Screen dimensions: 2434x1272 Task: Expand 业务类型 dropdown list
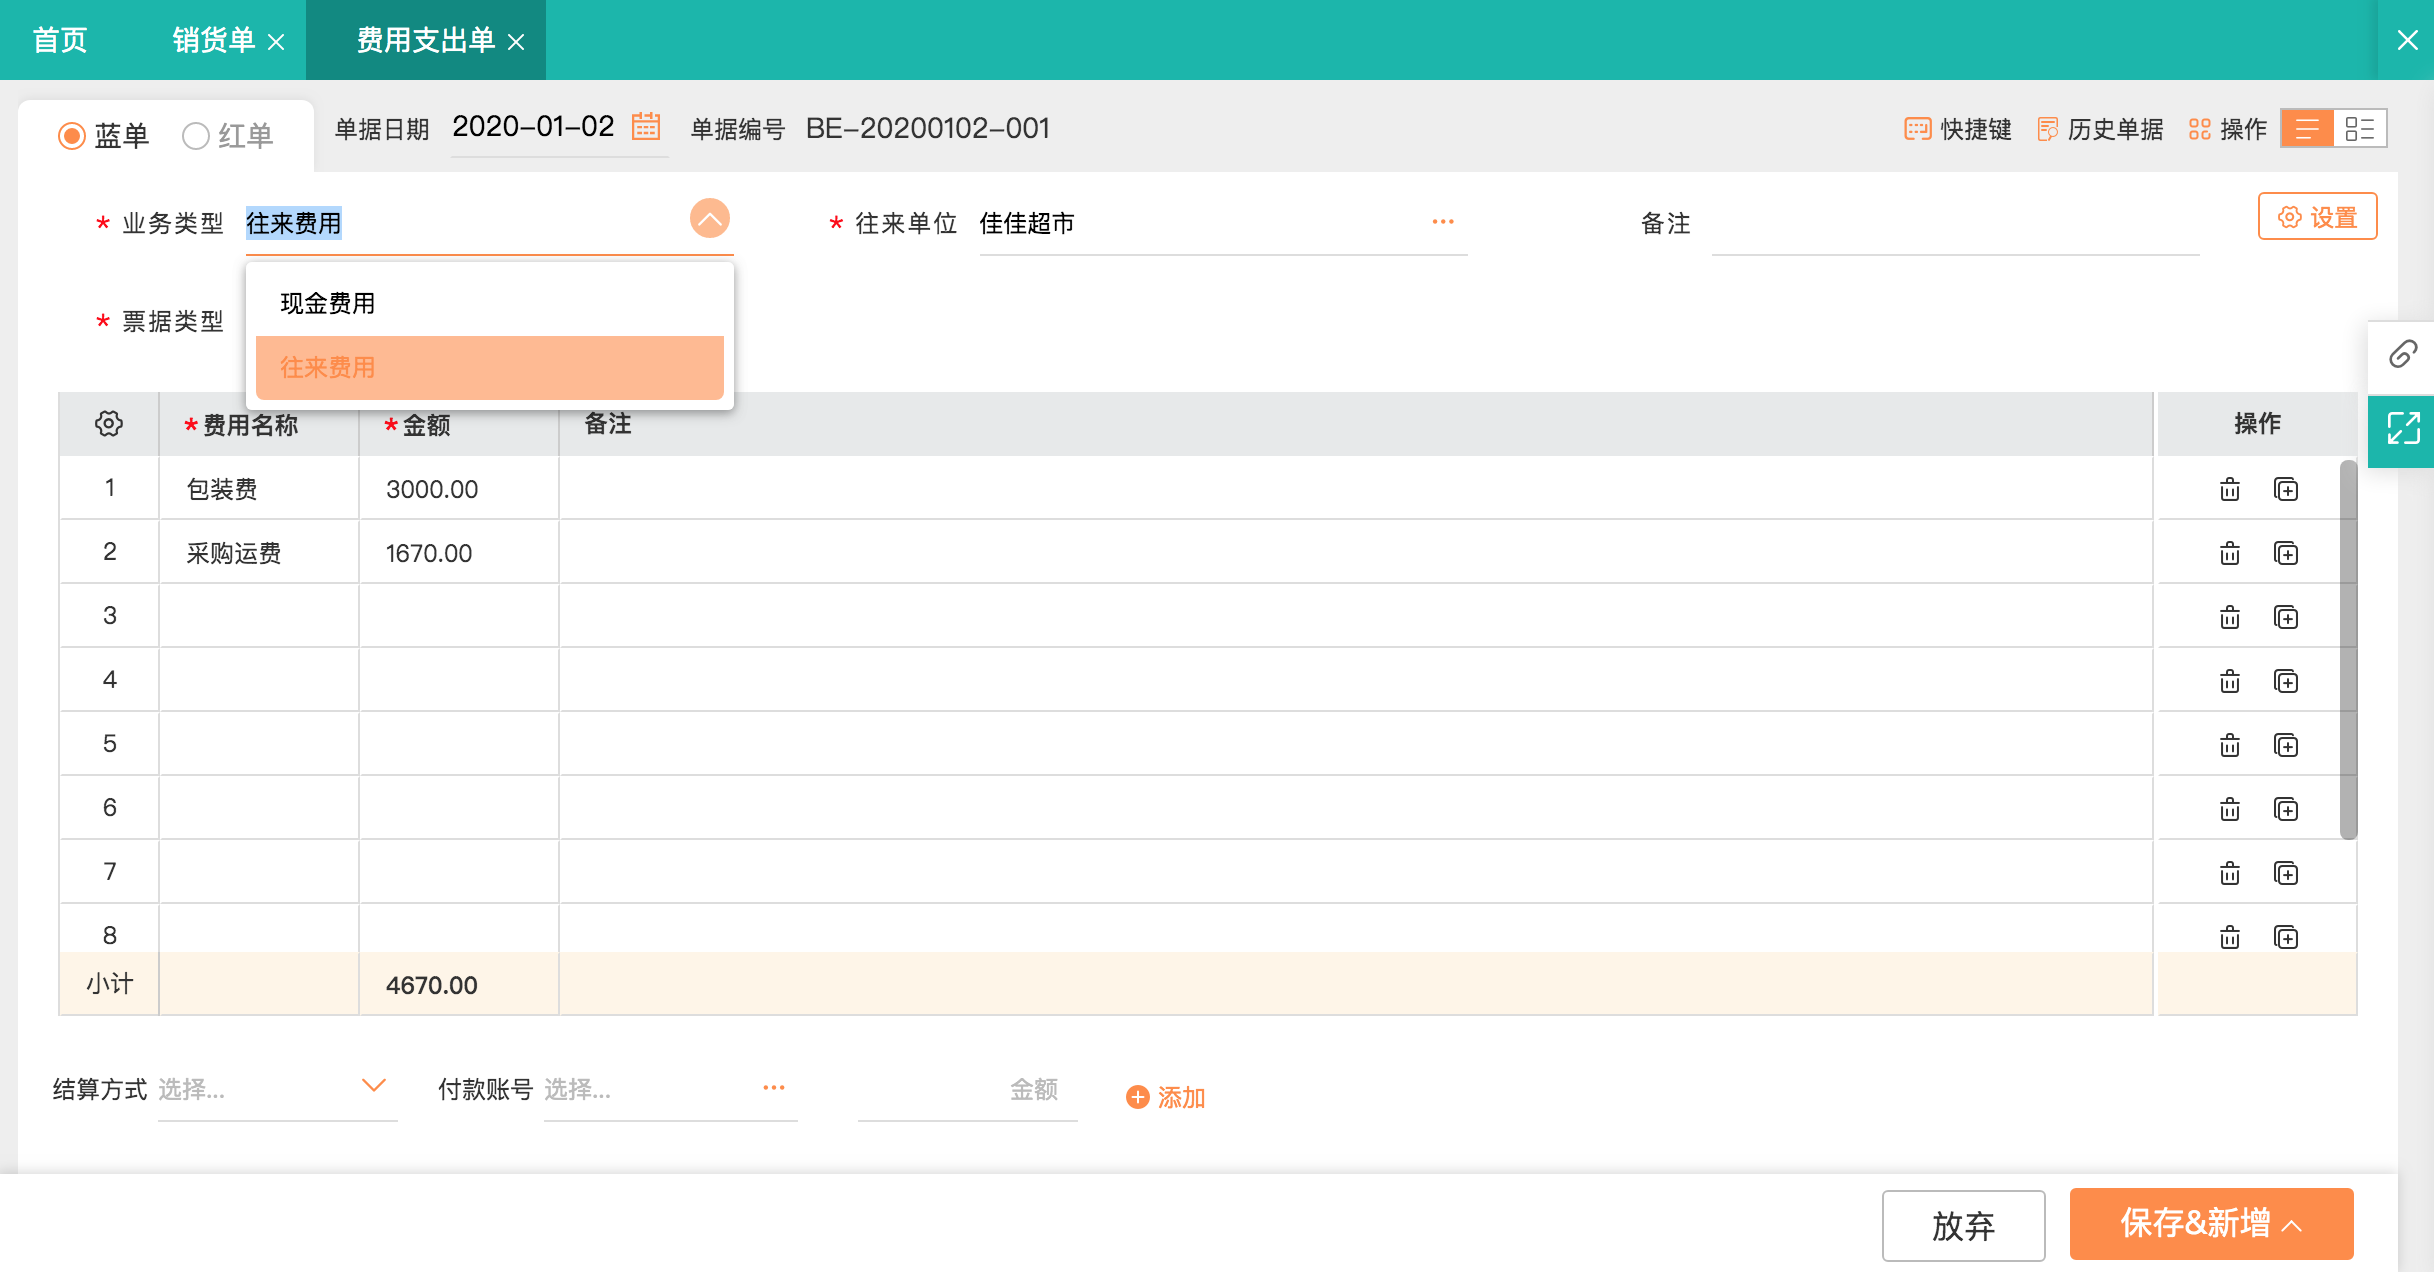pos(708,221)
